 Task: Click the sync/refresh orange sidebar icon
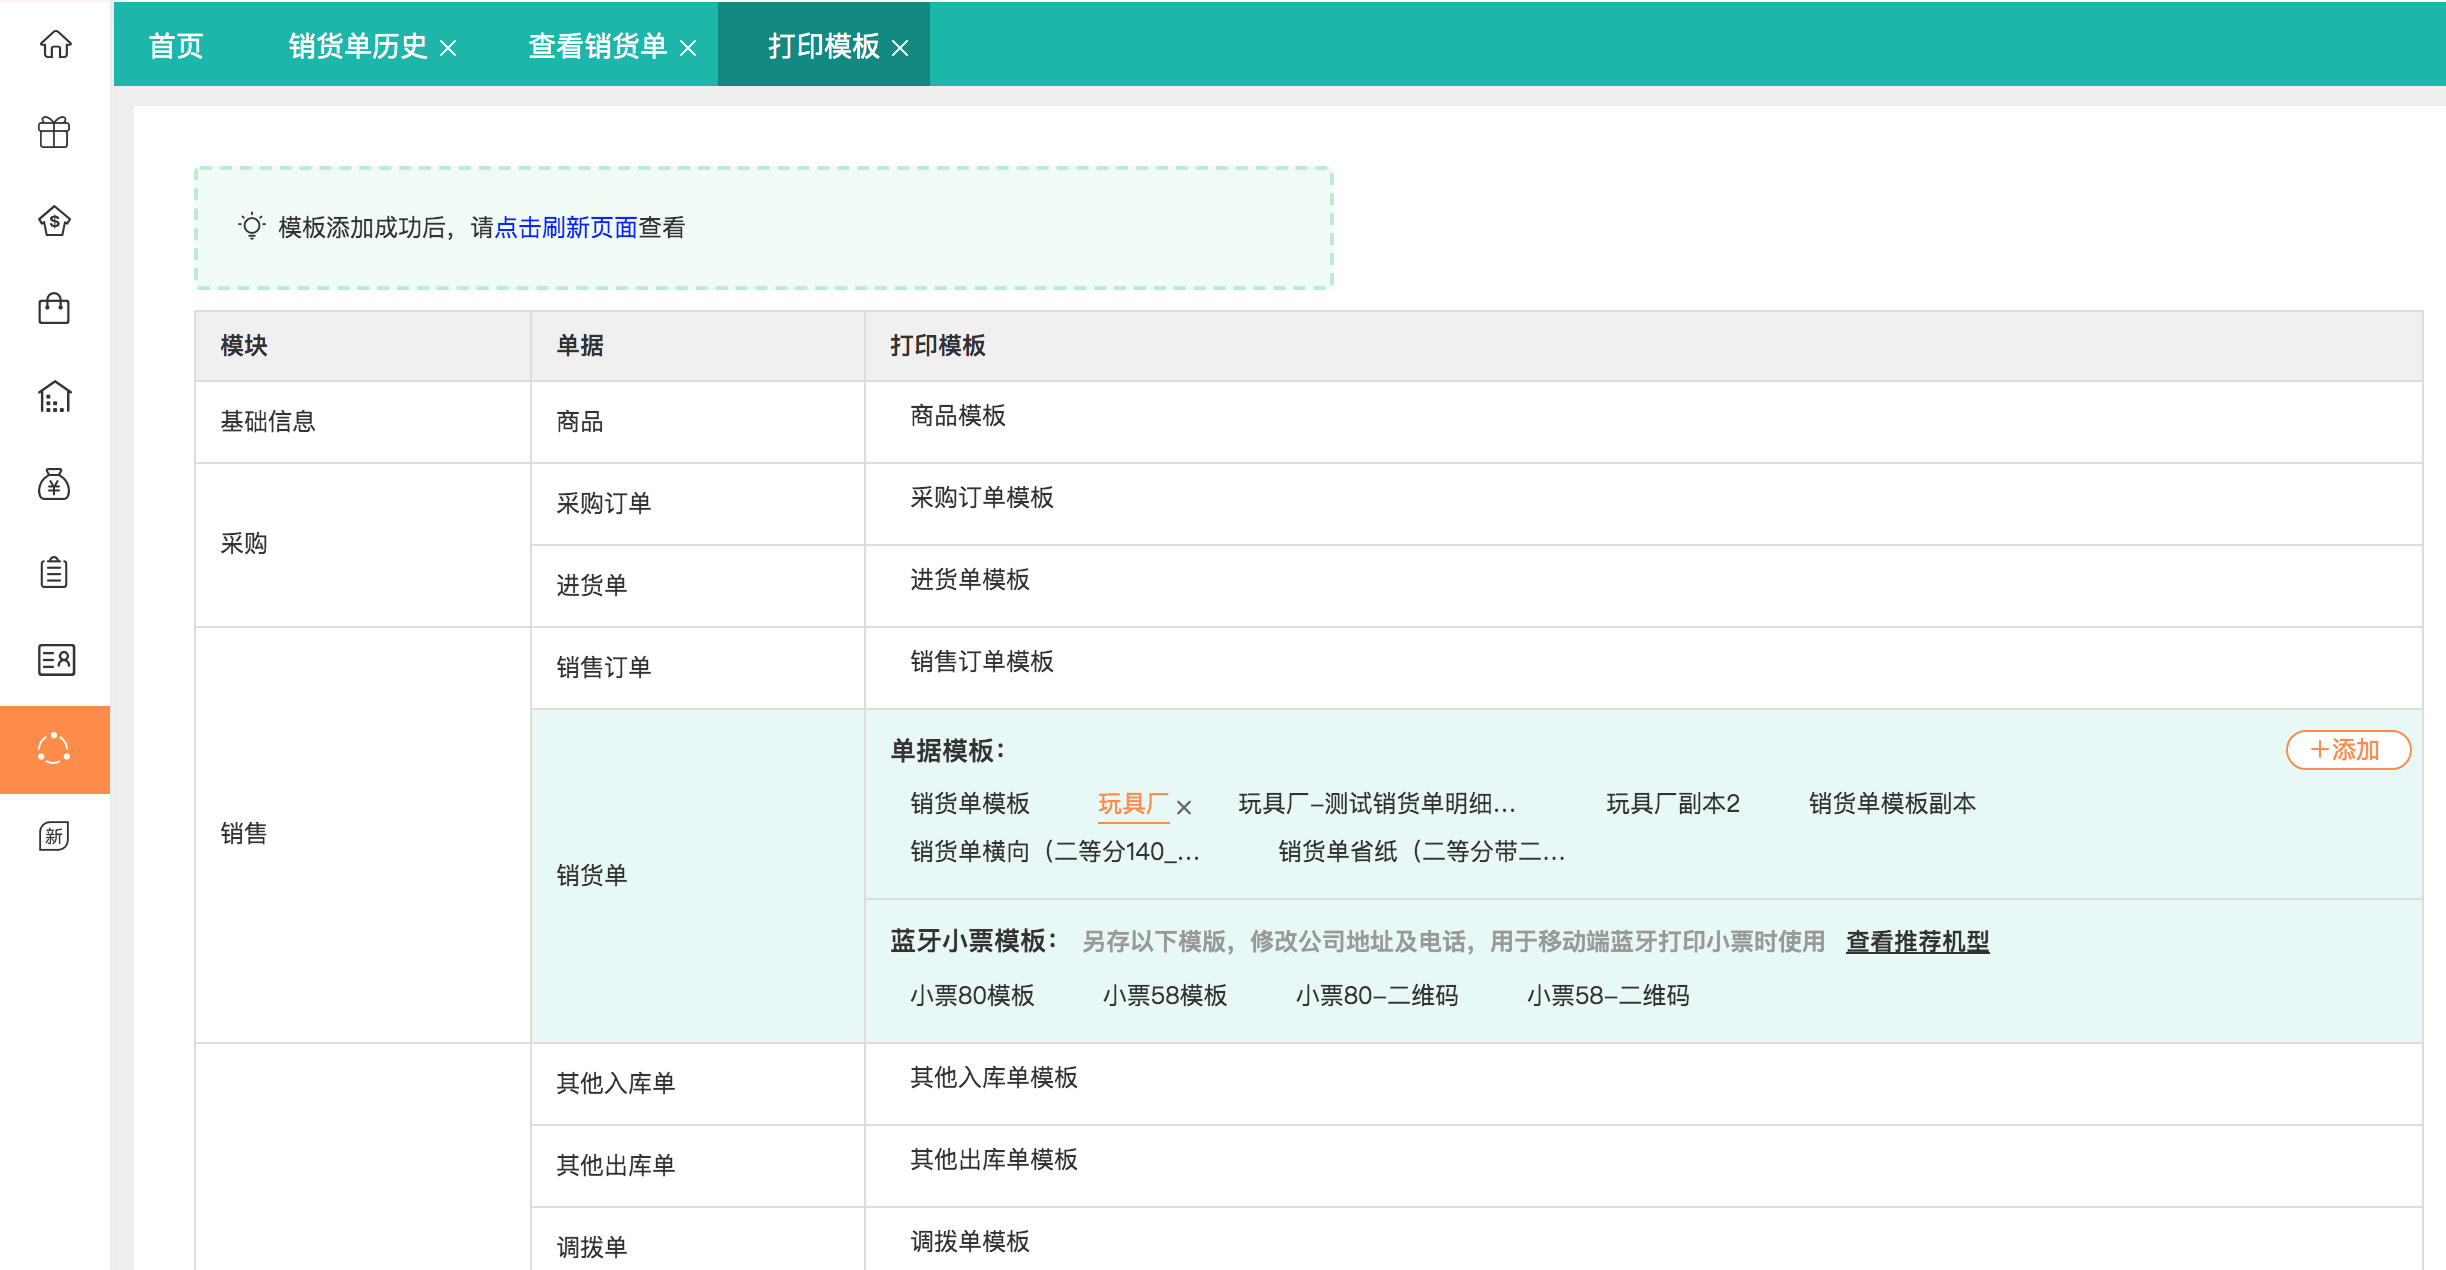click(x=55, y=747)
